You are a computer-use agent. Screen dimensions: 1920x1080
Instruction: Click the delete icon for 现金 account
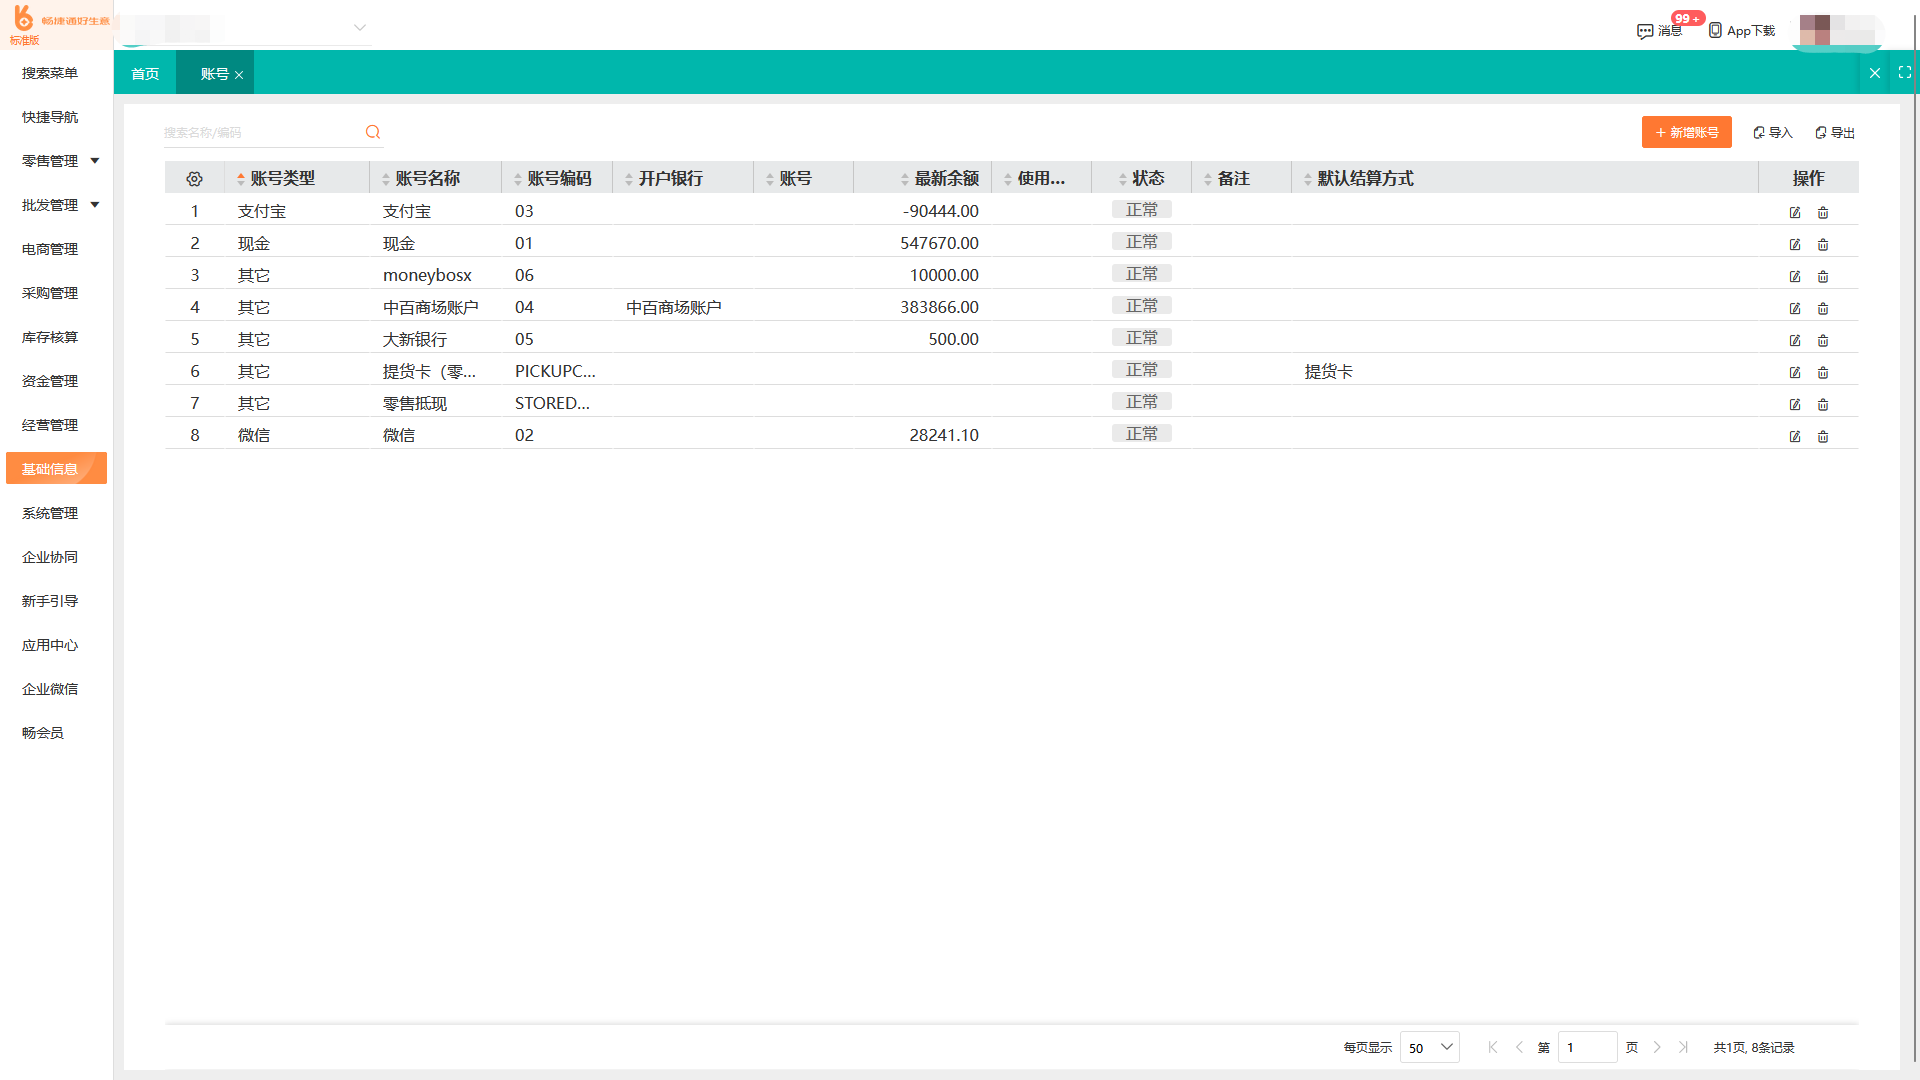click(x=1822, y=243)
